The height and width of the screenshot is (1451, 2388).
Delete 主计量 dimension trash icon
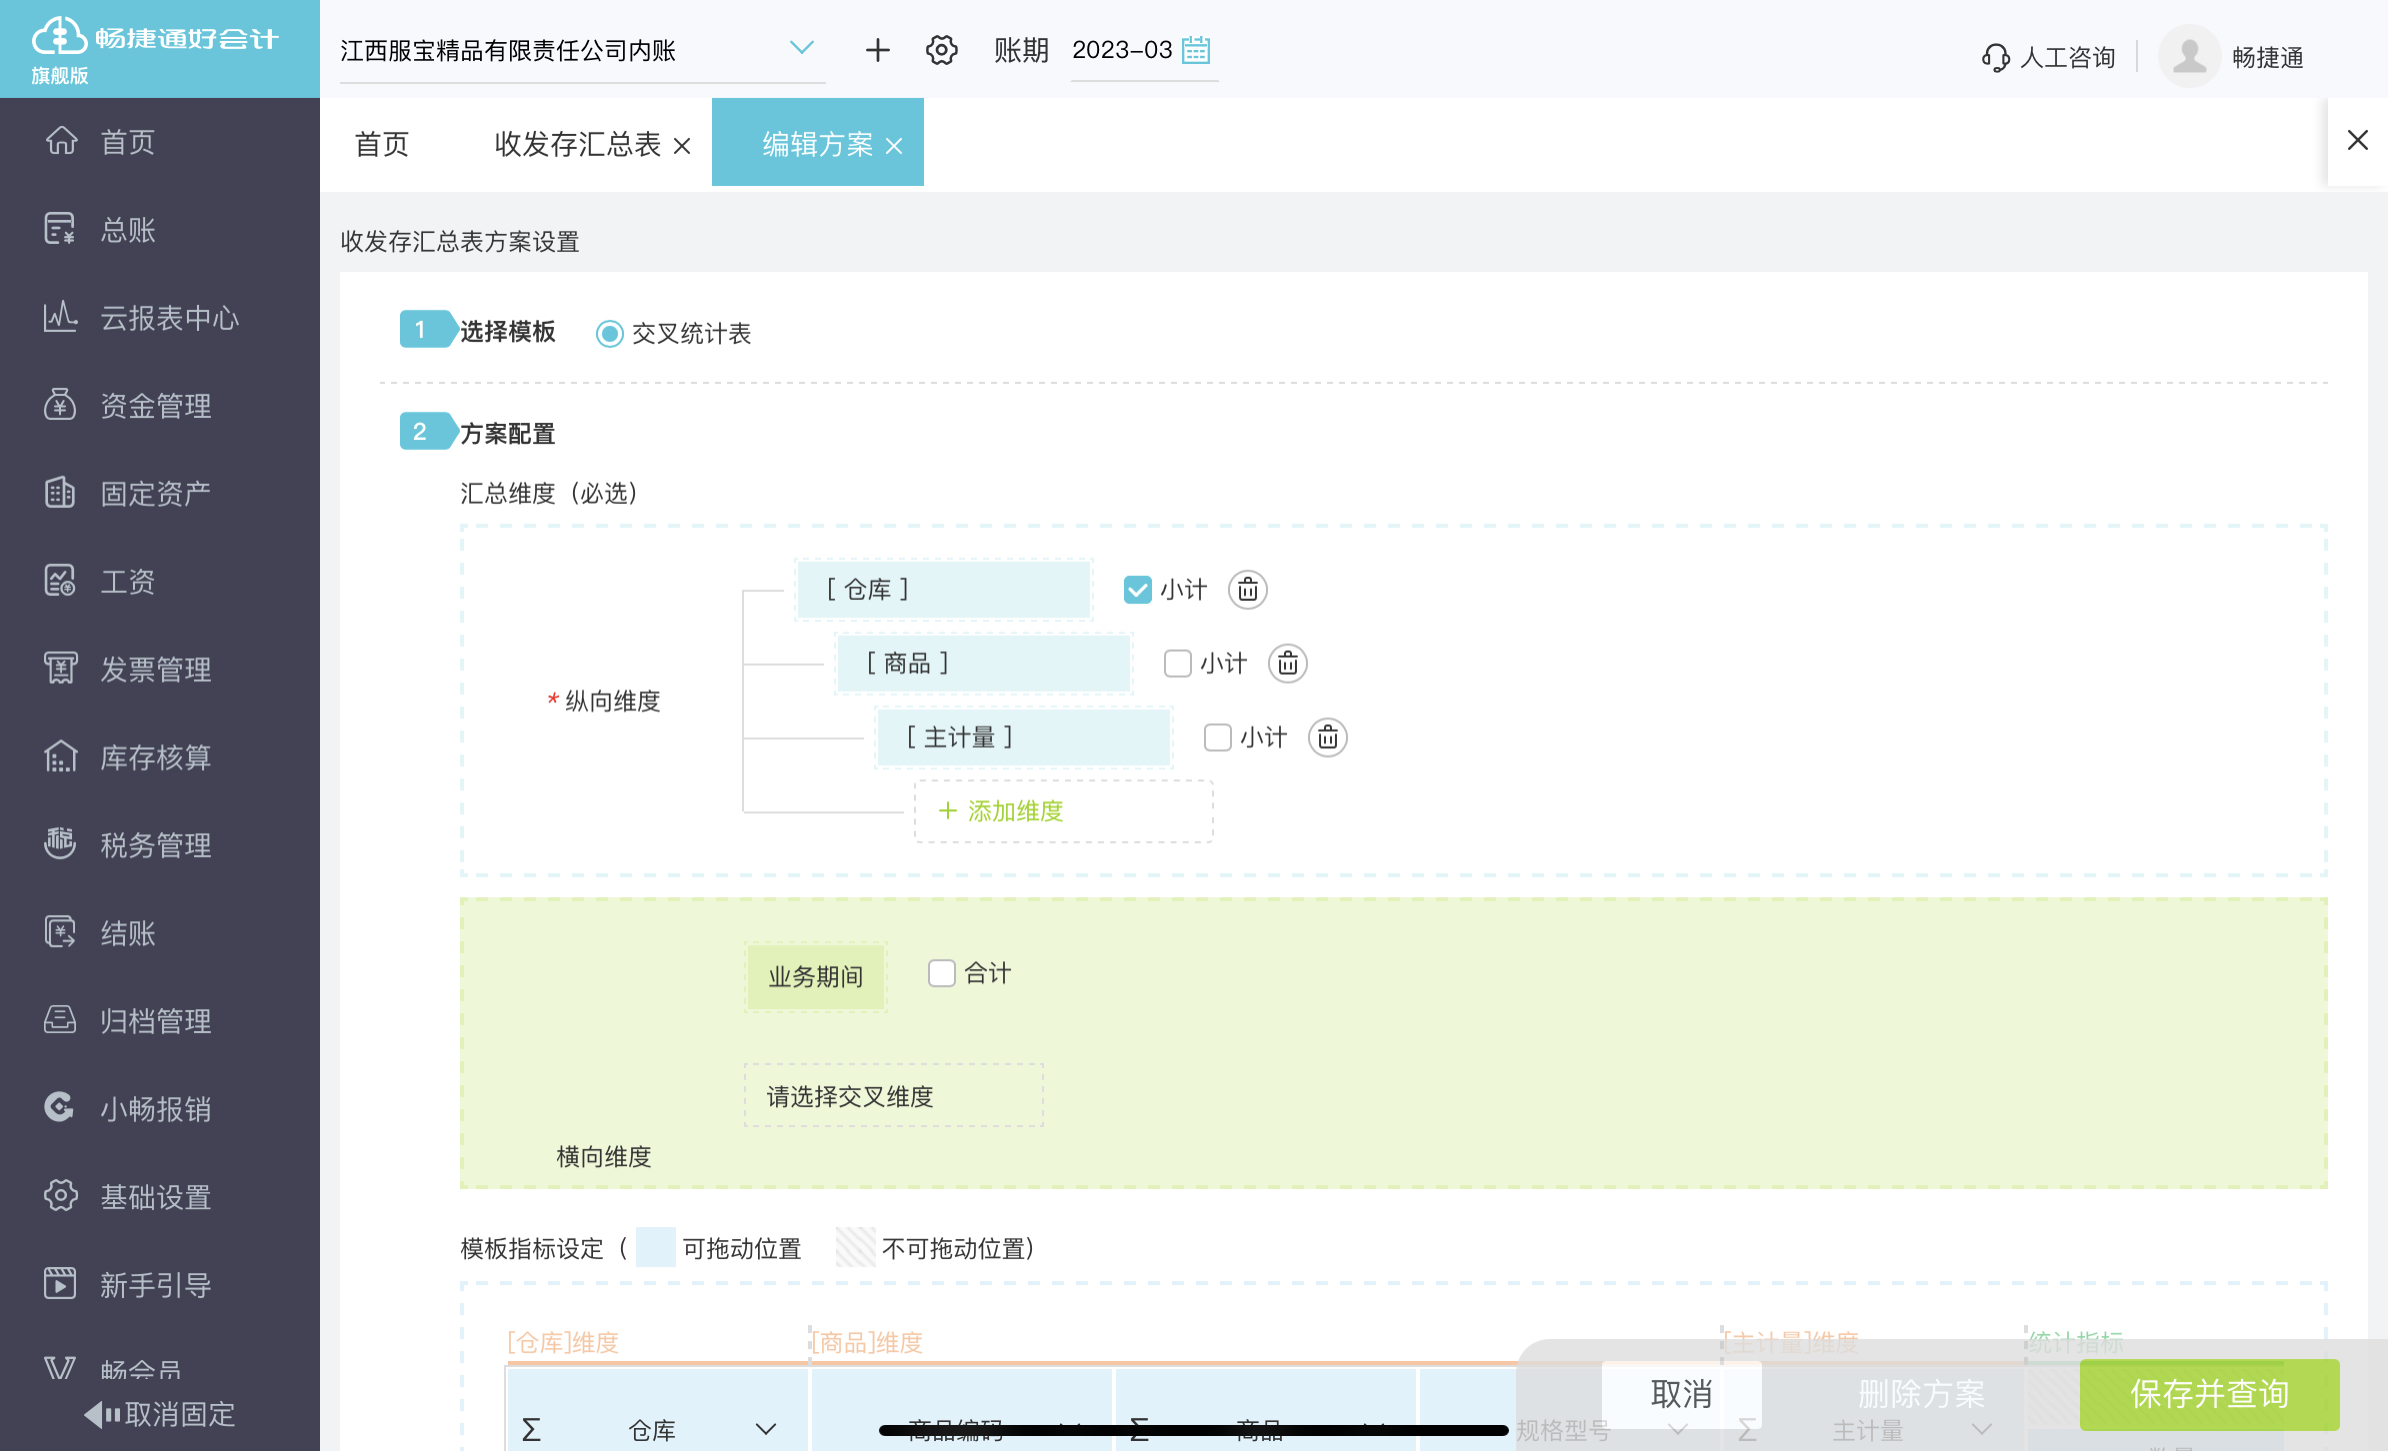coord(1329,737)
